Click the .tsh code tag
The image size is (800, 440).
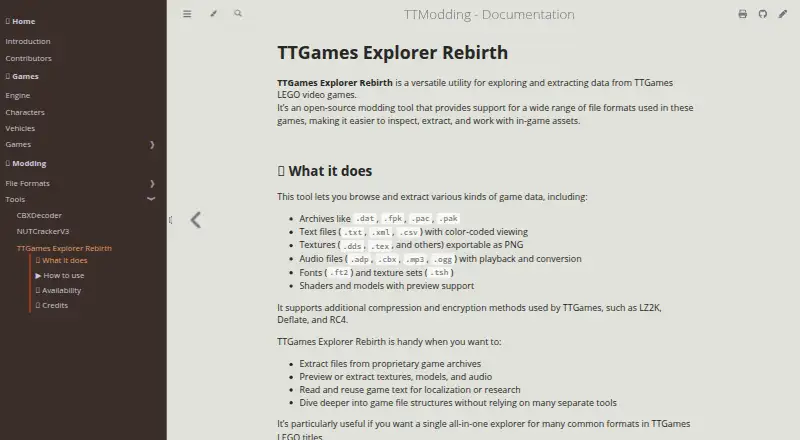coord(439,273)
